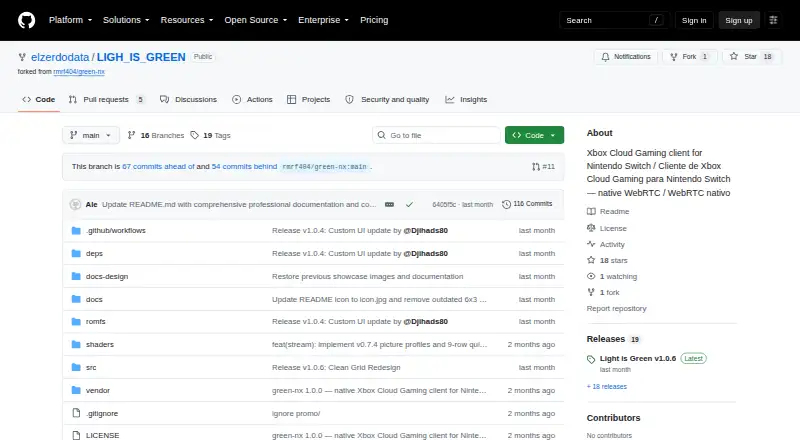The width and height of the screenshot is (800, 440).
Task: Expand the Platform menu
Action: (x=70, y=20)
